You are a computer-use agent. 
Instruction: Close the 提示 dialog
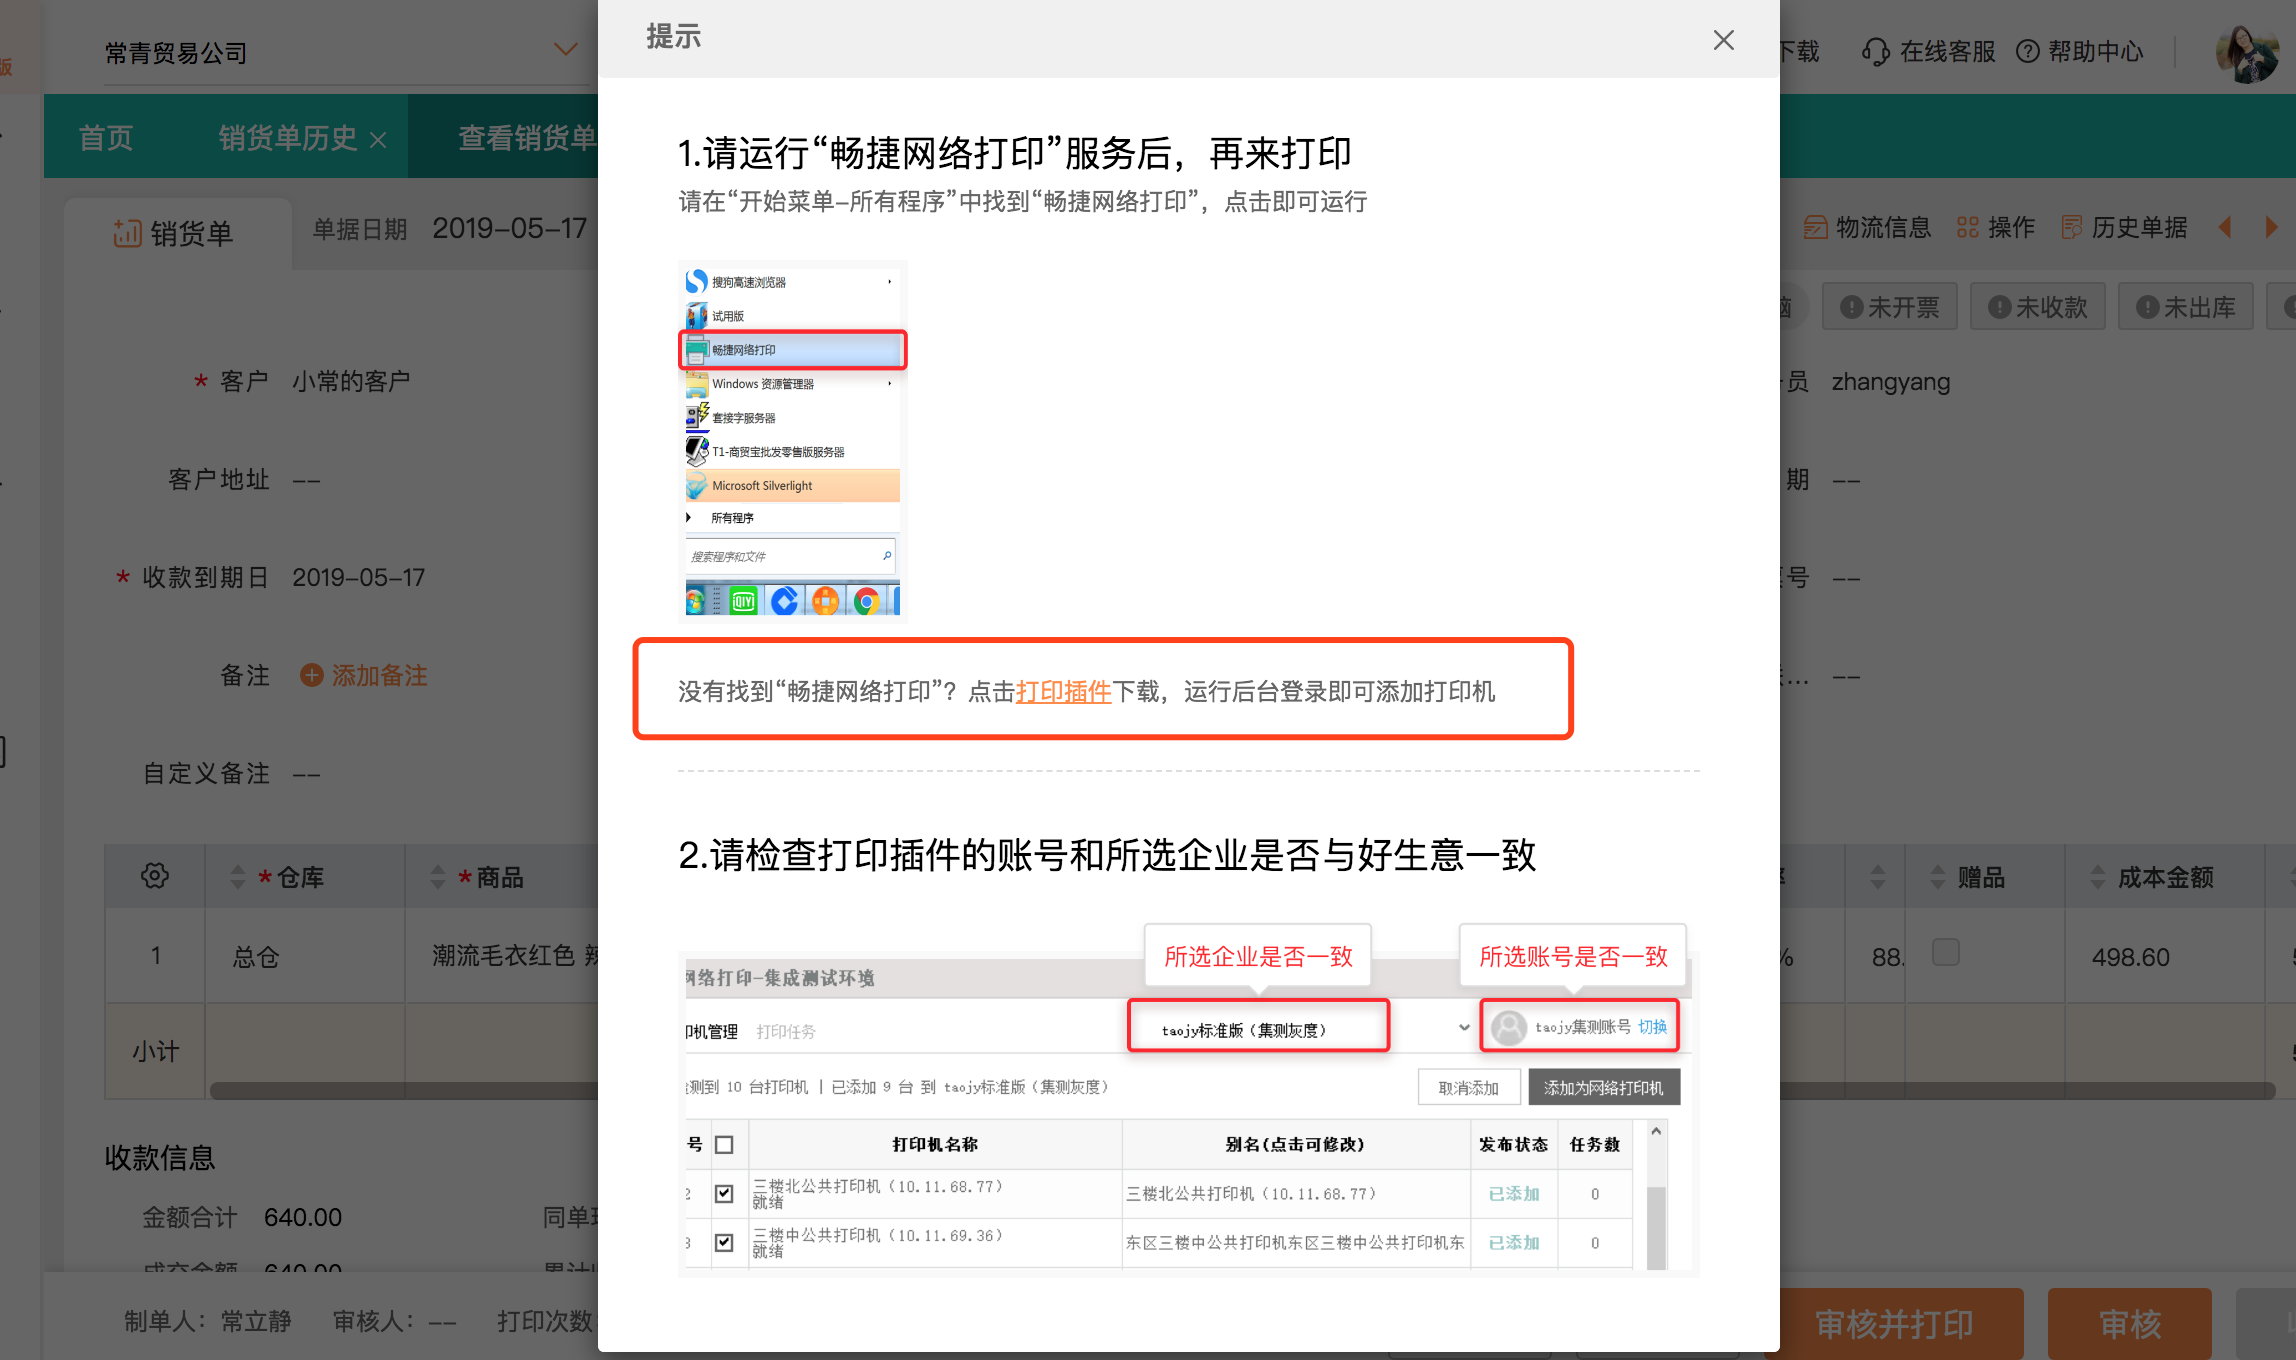point(1724,40)
